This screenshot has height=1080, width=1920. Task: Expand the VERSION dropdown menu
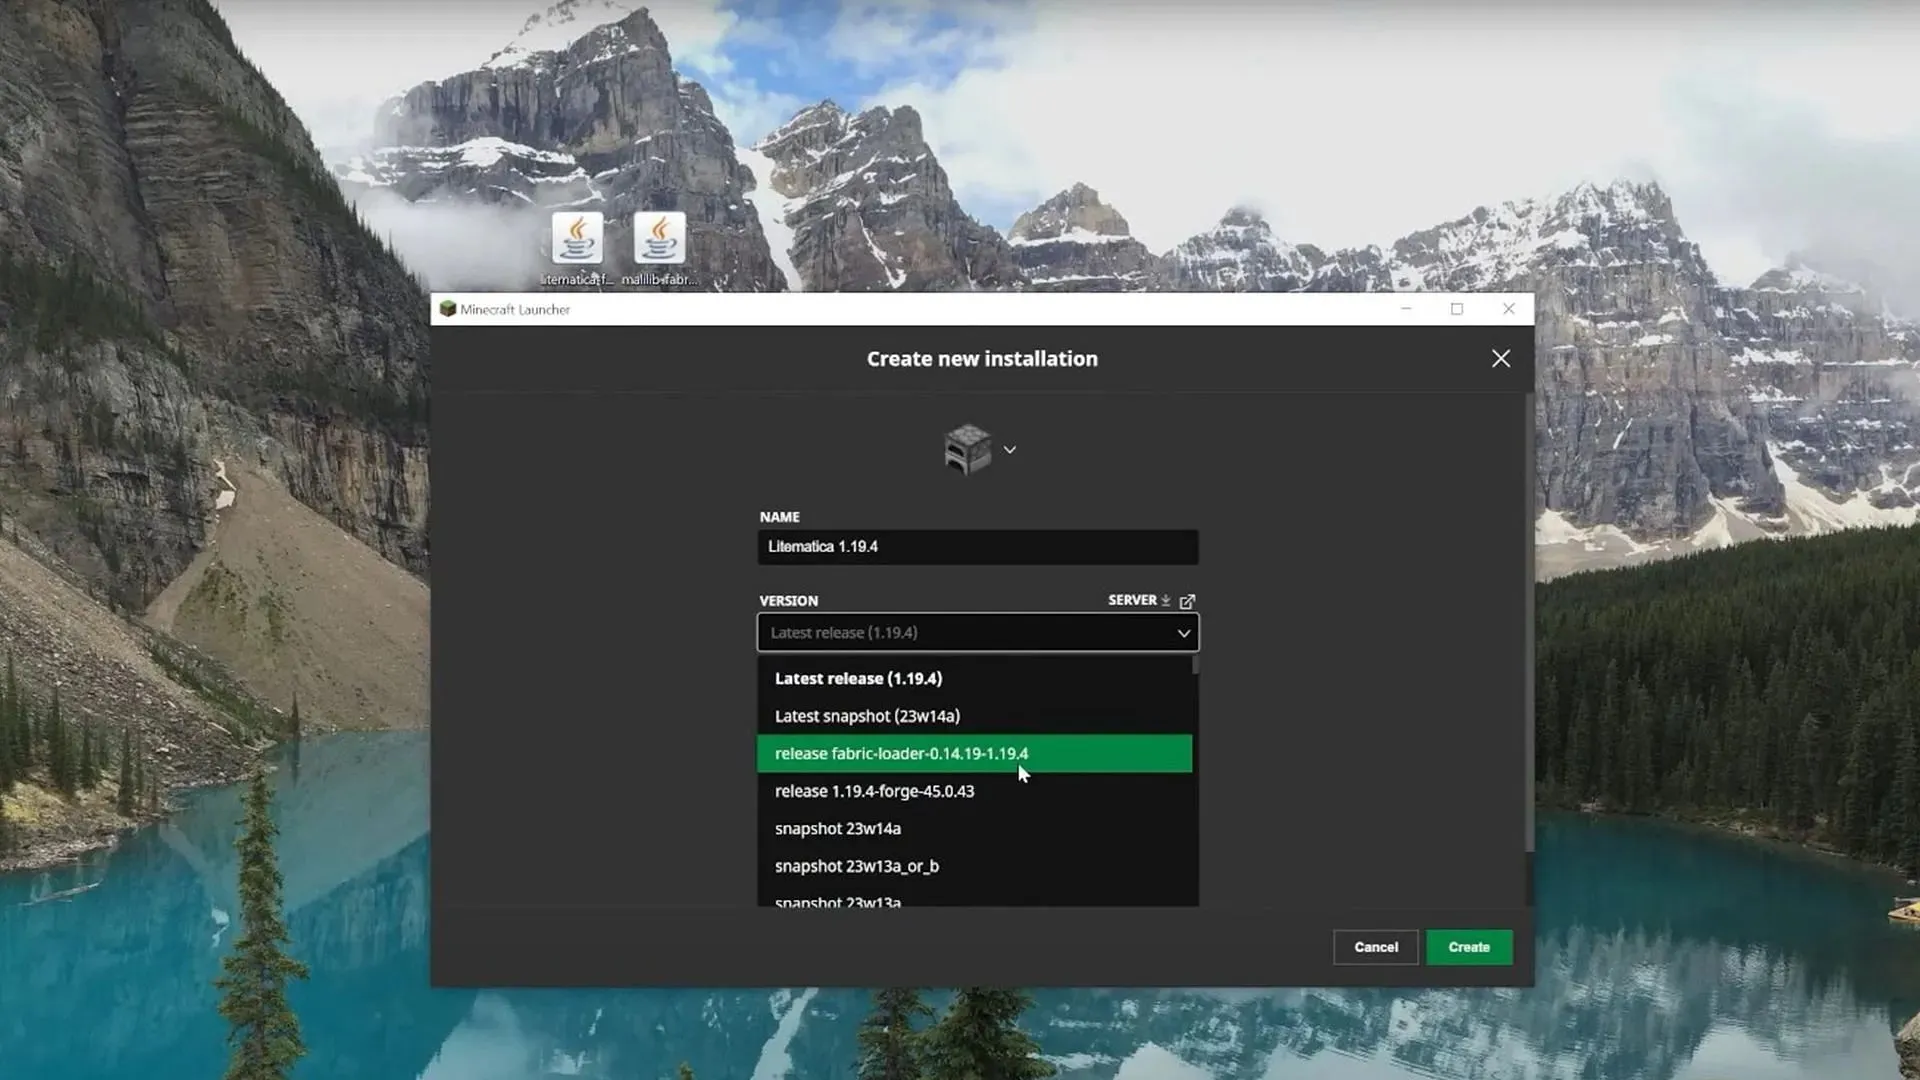(976, 632)
